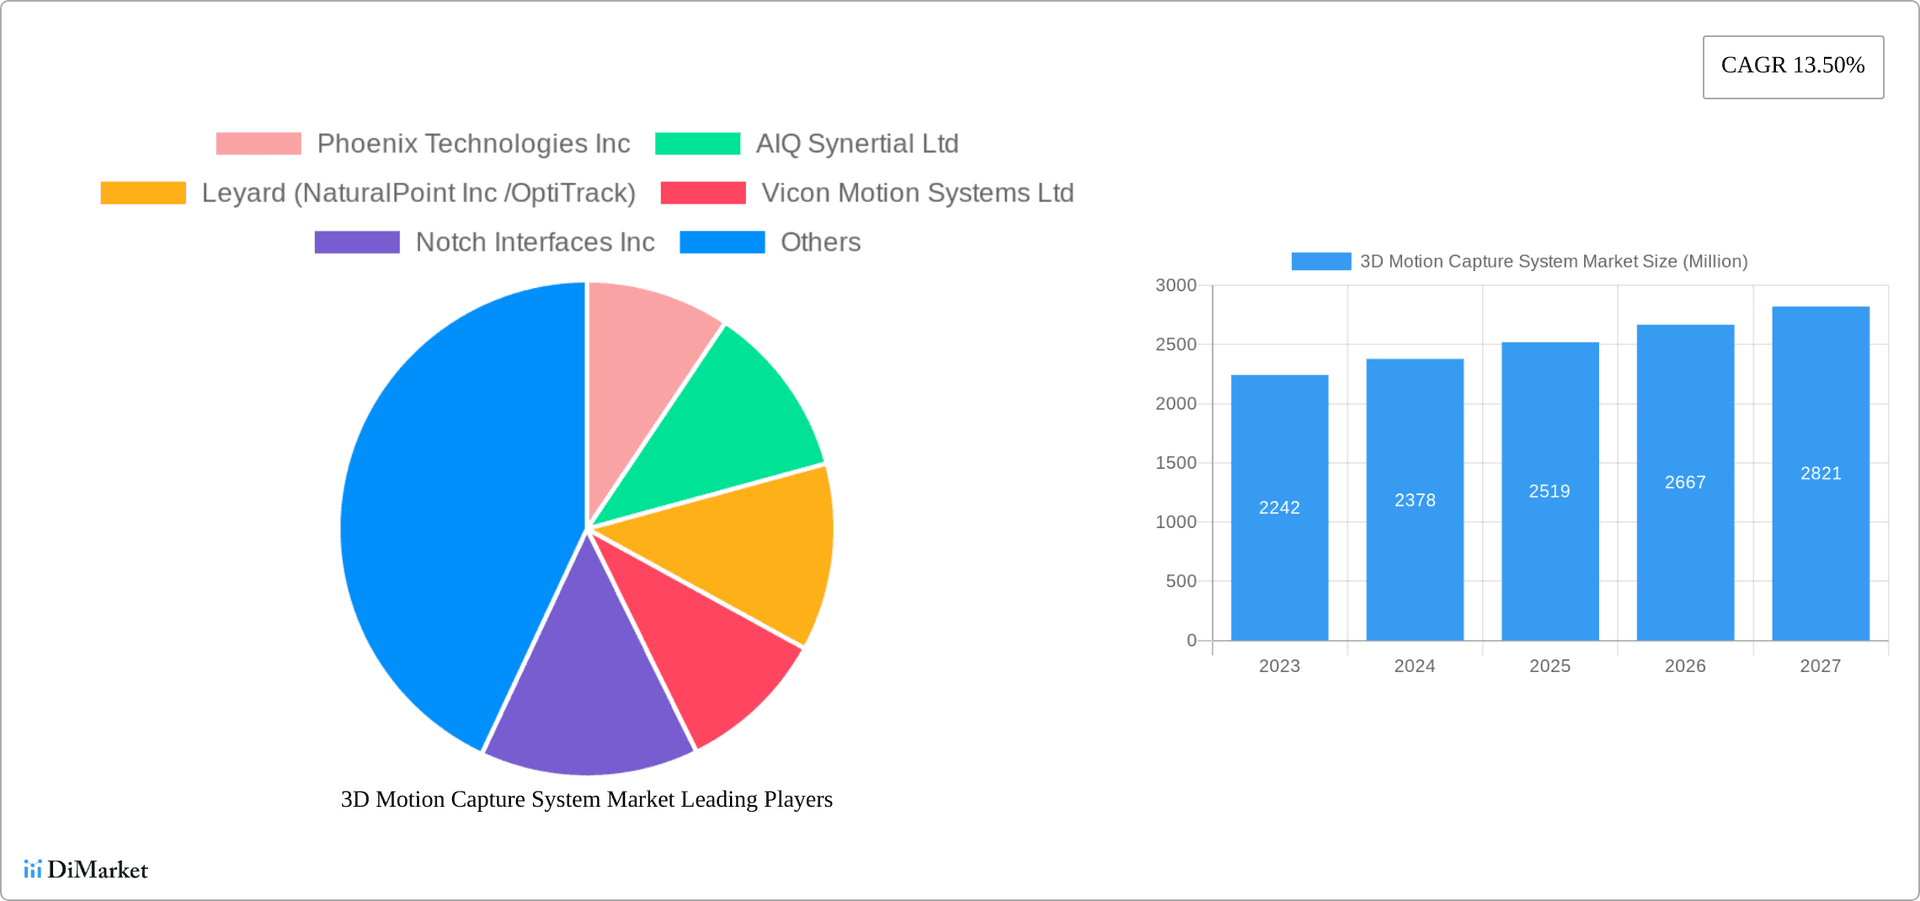Image resolution: width=1920 pixels, height=901 pixels.
Task: Click the DiMarket brand name link
Action: coord(97,868)
